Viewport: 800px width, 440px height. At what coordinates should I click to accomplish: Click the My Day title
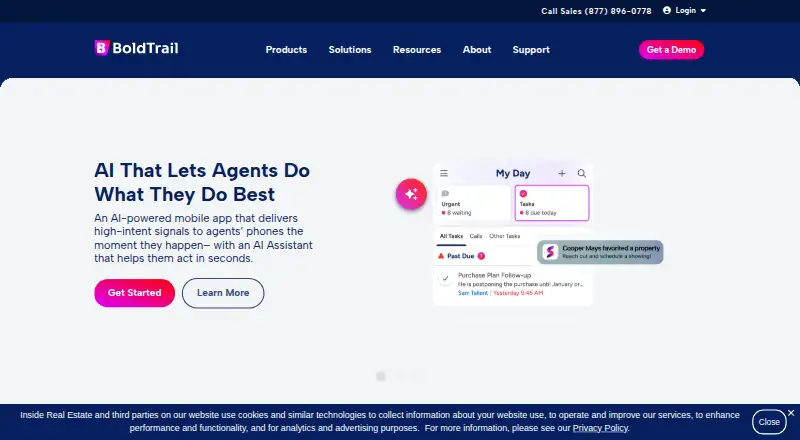pos(513,174)
